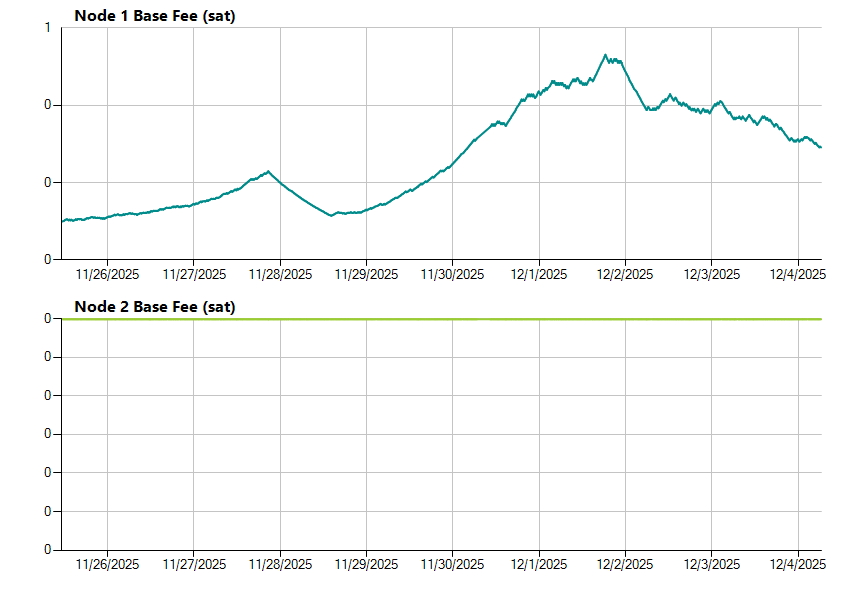
Task: Click the "1" y-axis label on Node 1 chart
Action: tap(47, 28)
